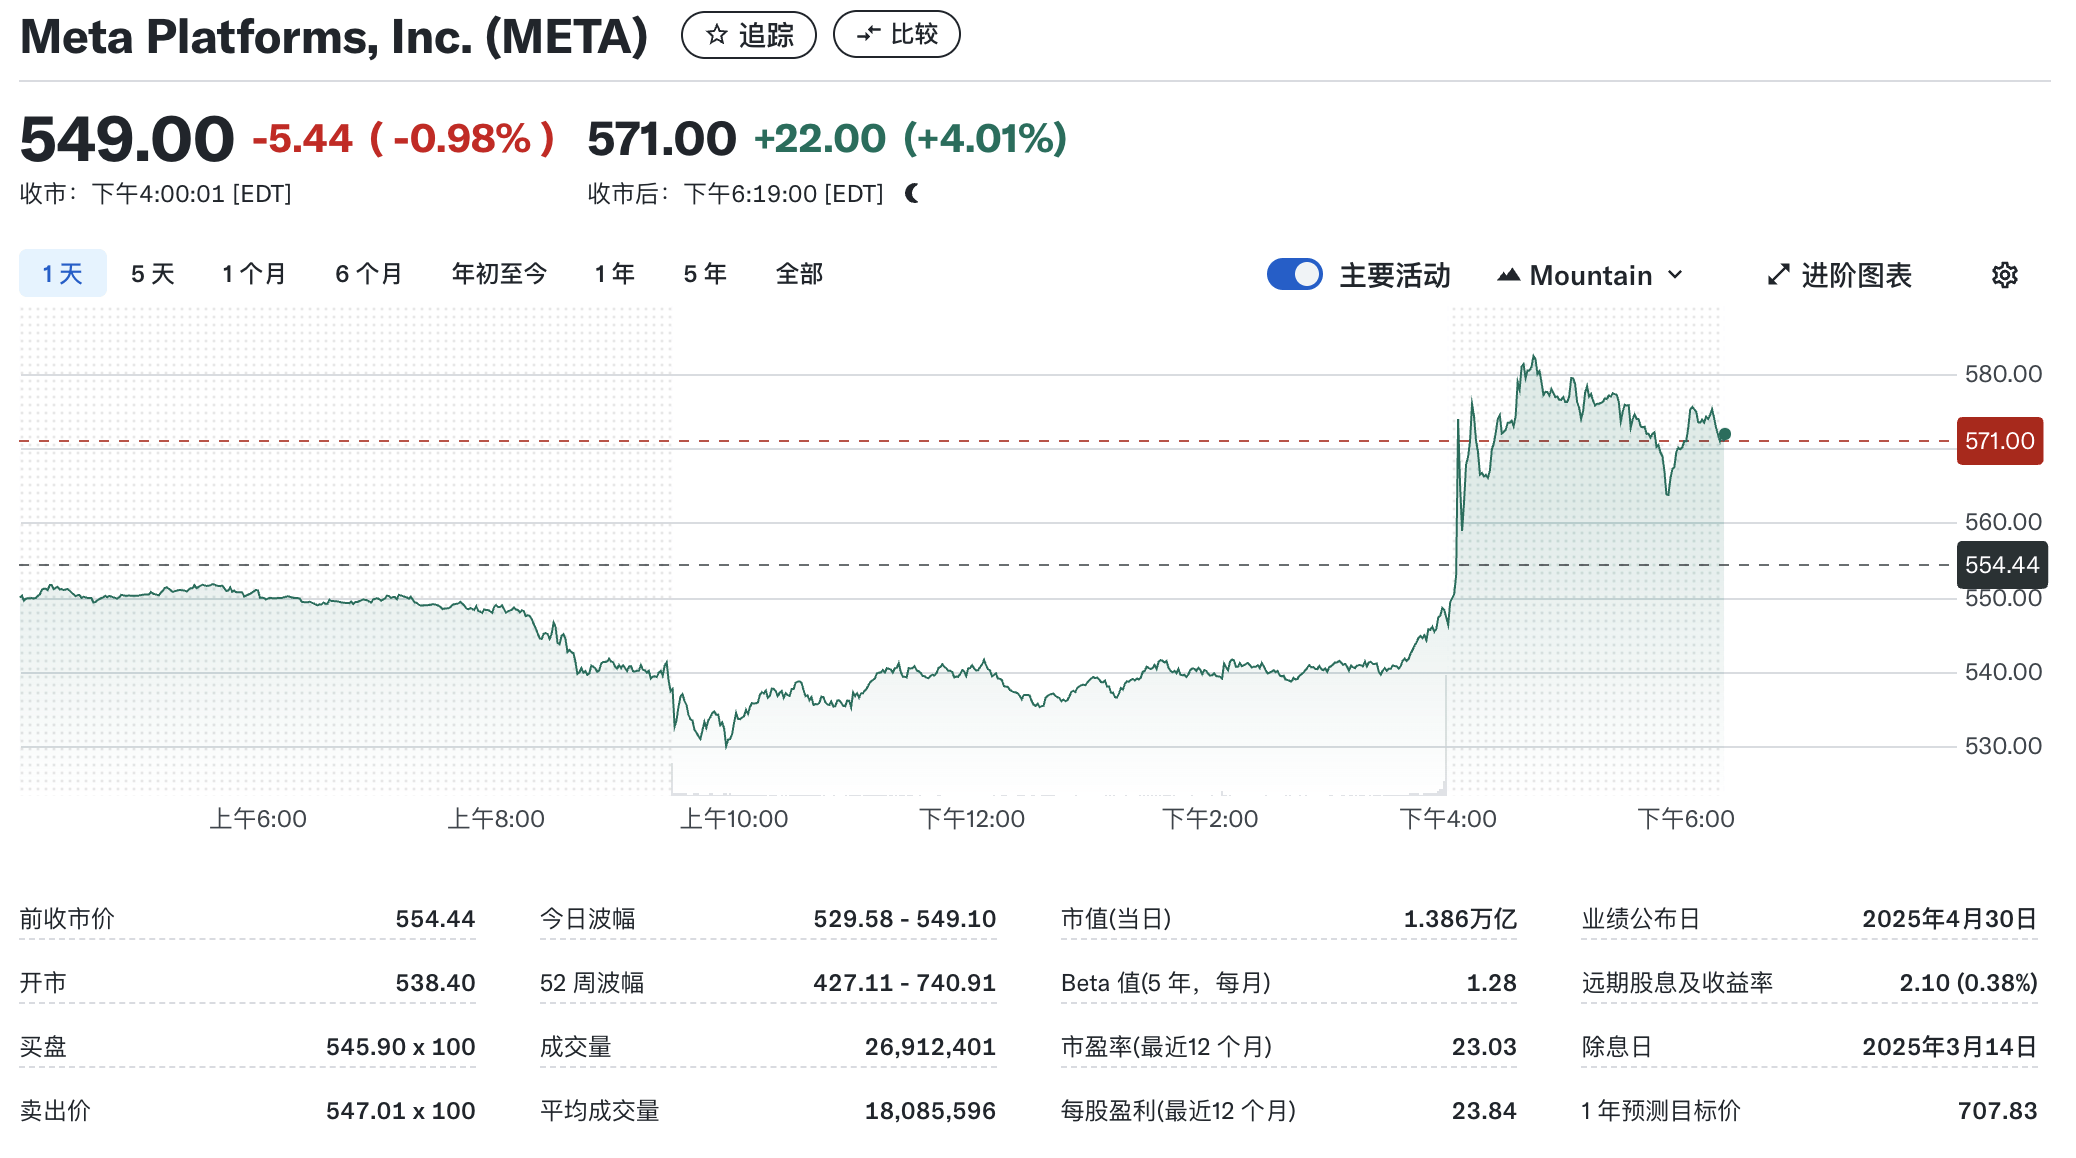
Task: Click the 追踪 tracking button
Action: pos(748,33)
